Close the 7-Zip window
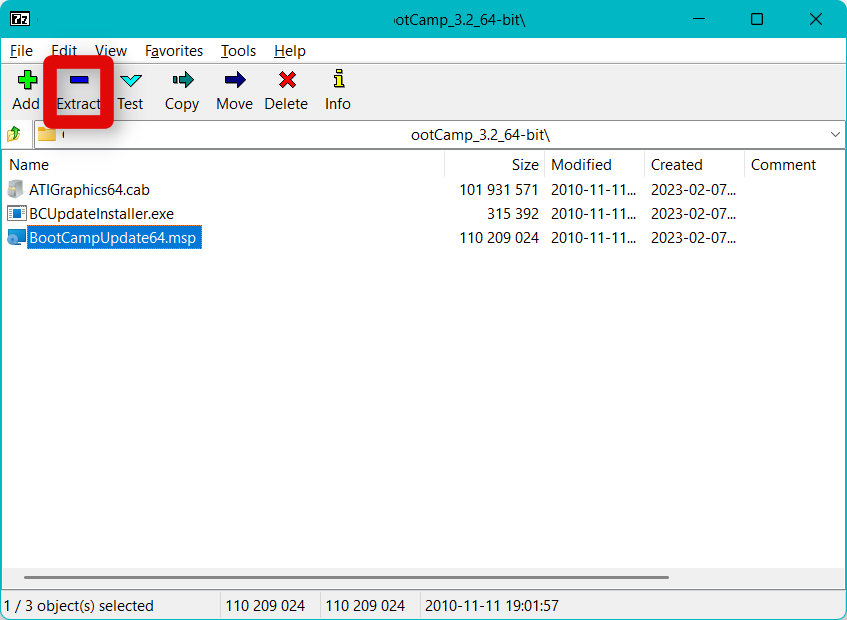847x620 pixels. click(816, 19)
